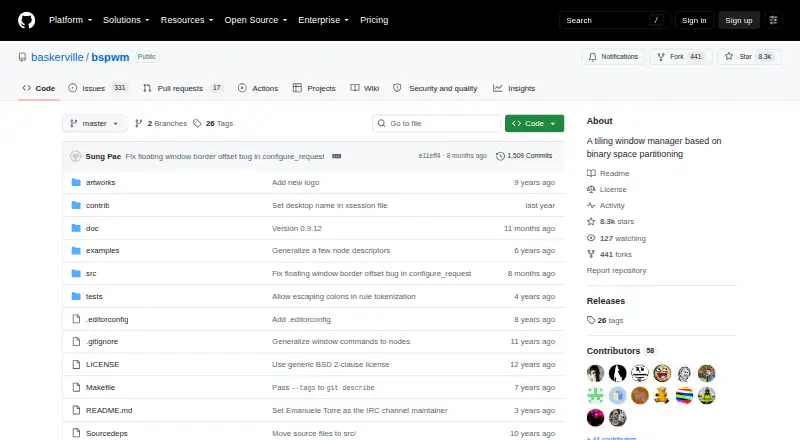
Task: Open the 1,509 Commits history
Action: click(524, 156)
